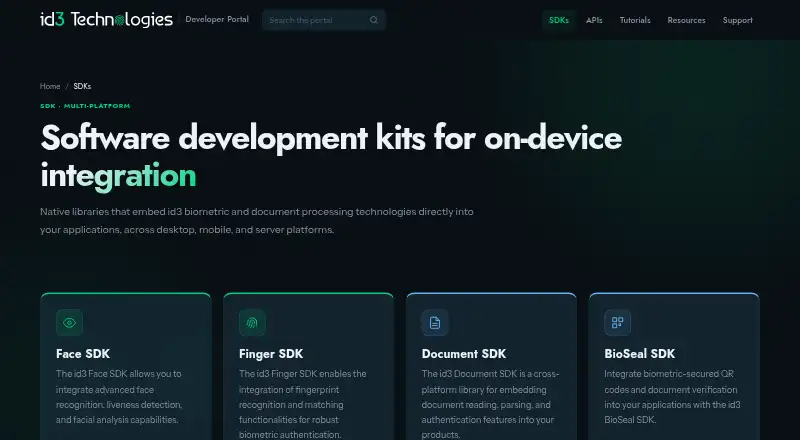Click the Document SDK file icon
Image resolution: width=800 pixels, height=440 pixels.
click(x=435, y=323)
